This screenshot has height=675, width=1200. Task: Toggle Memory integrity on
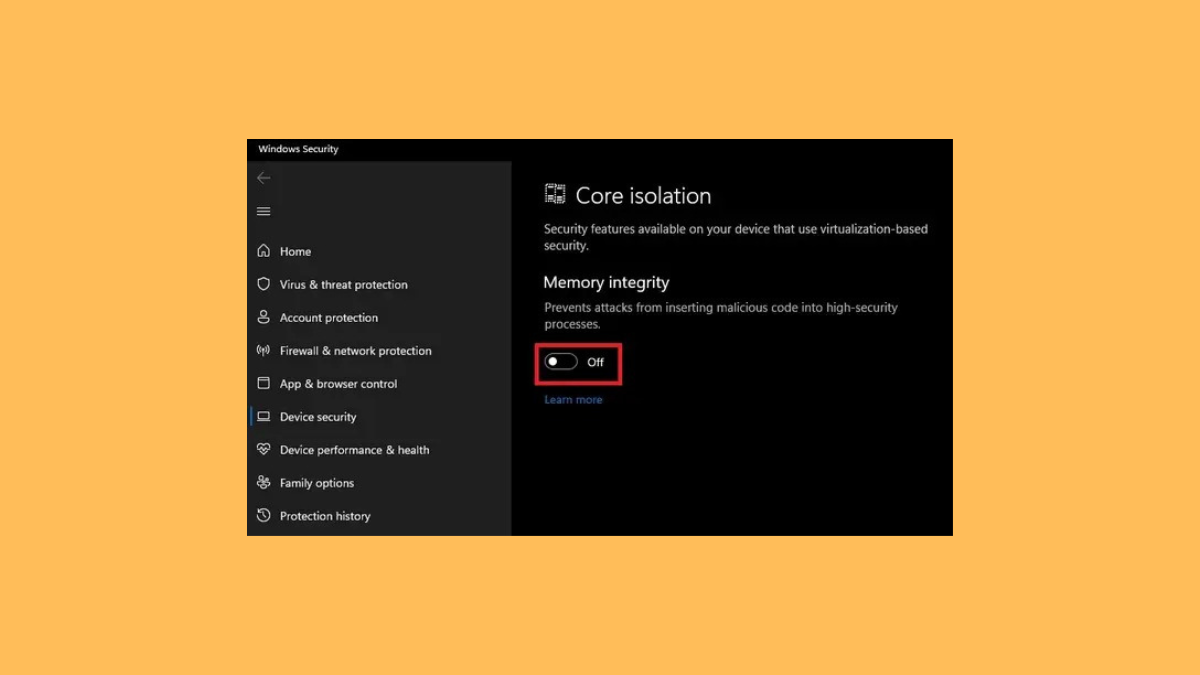point(560,361)
